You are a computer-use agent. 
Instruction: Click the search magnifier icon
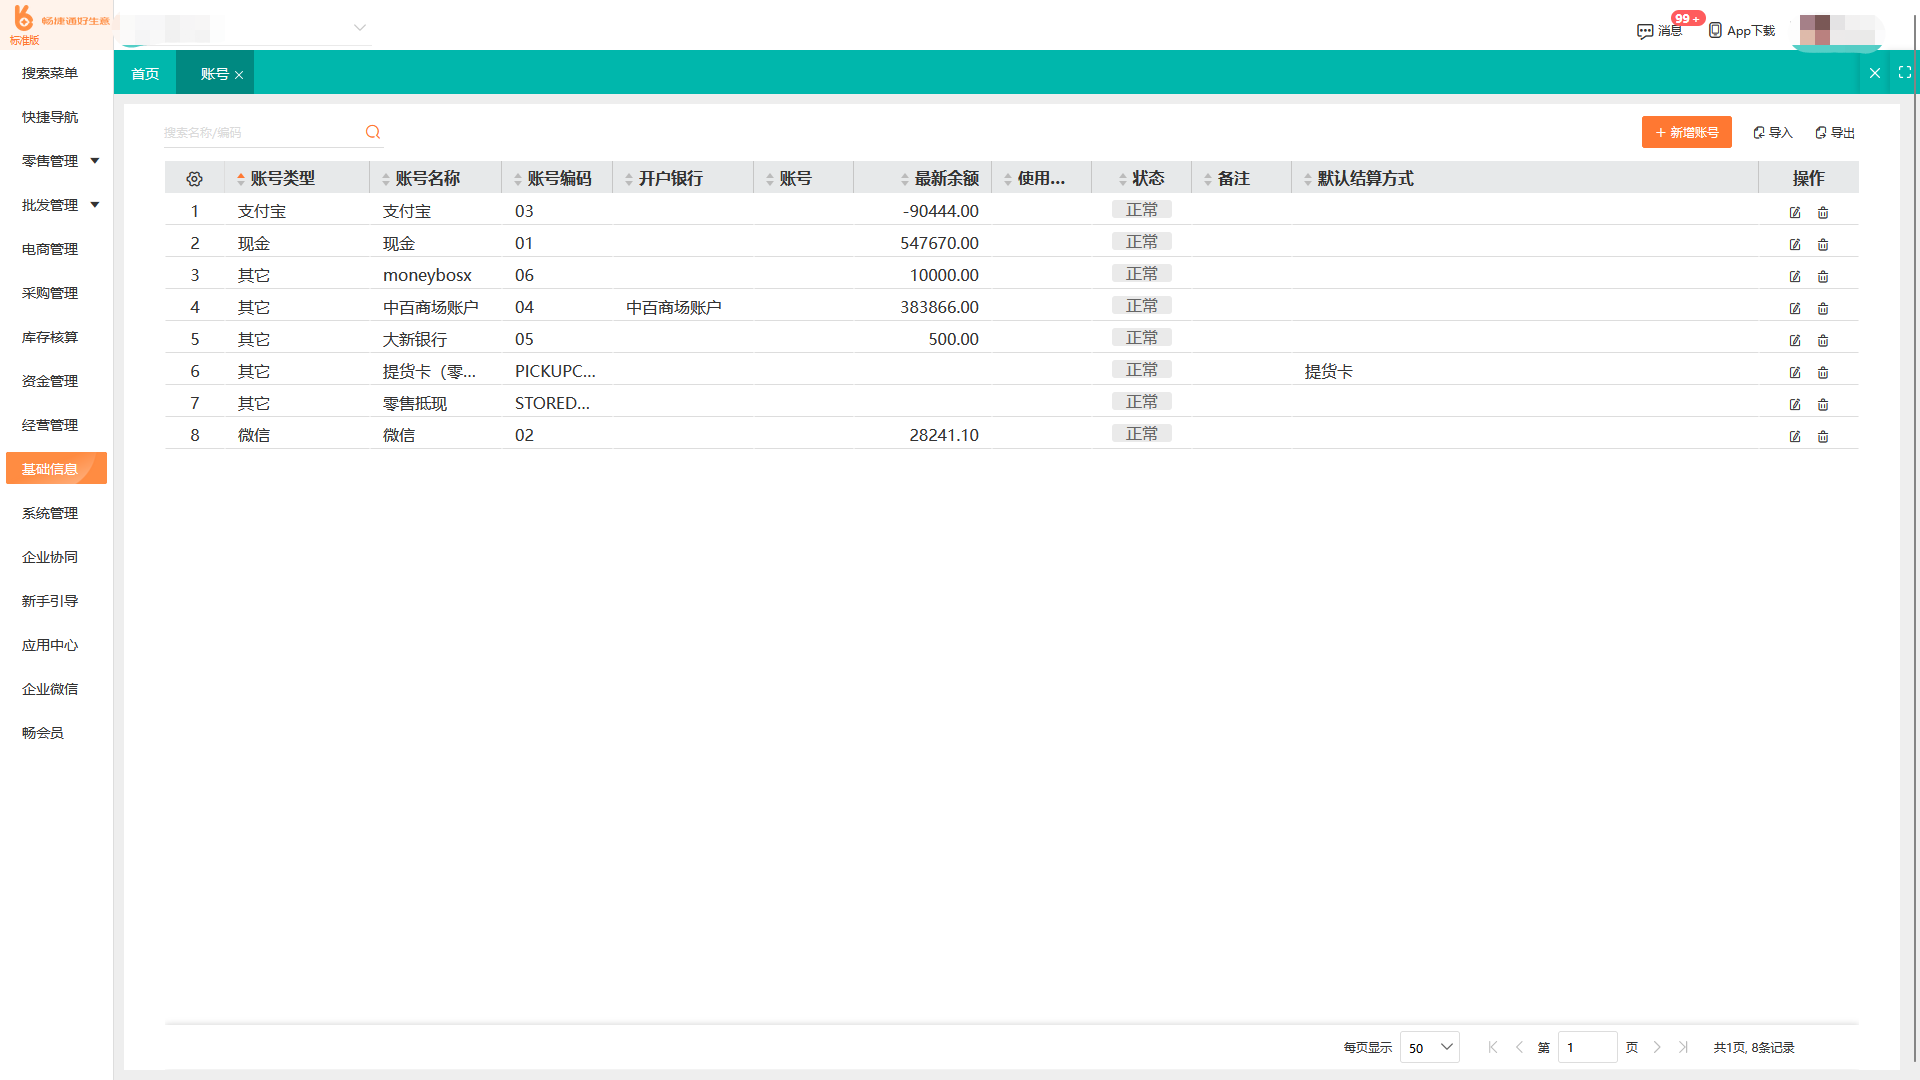373,132
